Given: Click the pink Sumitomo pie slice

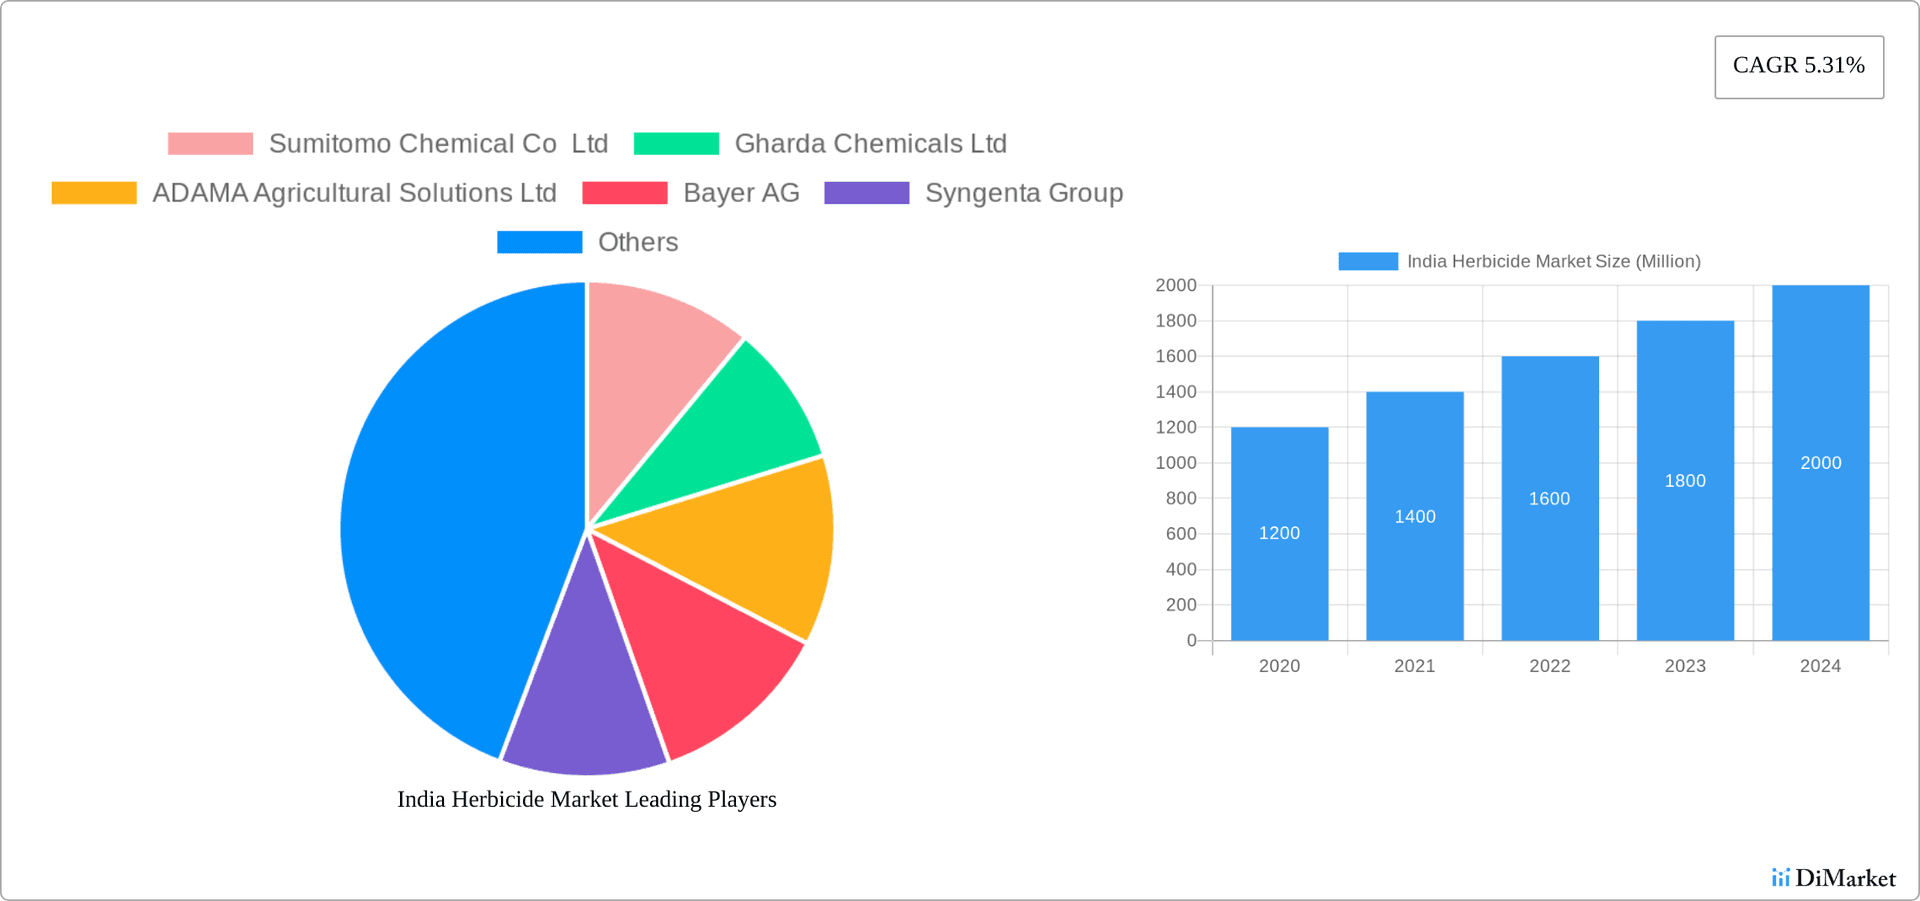Looking at the screenshot, I should tap(655, 370).
